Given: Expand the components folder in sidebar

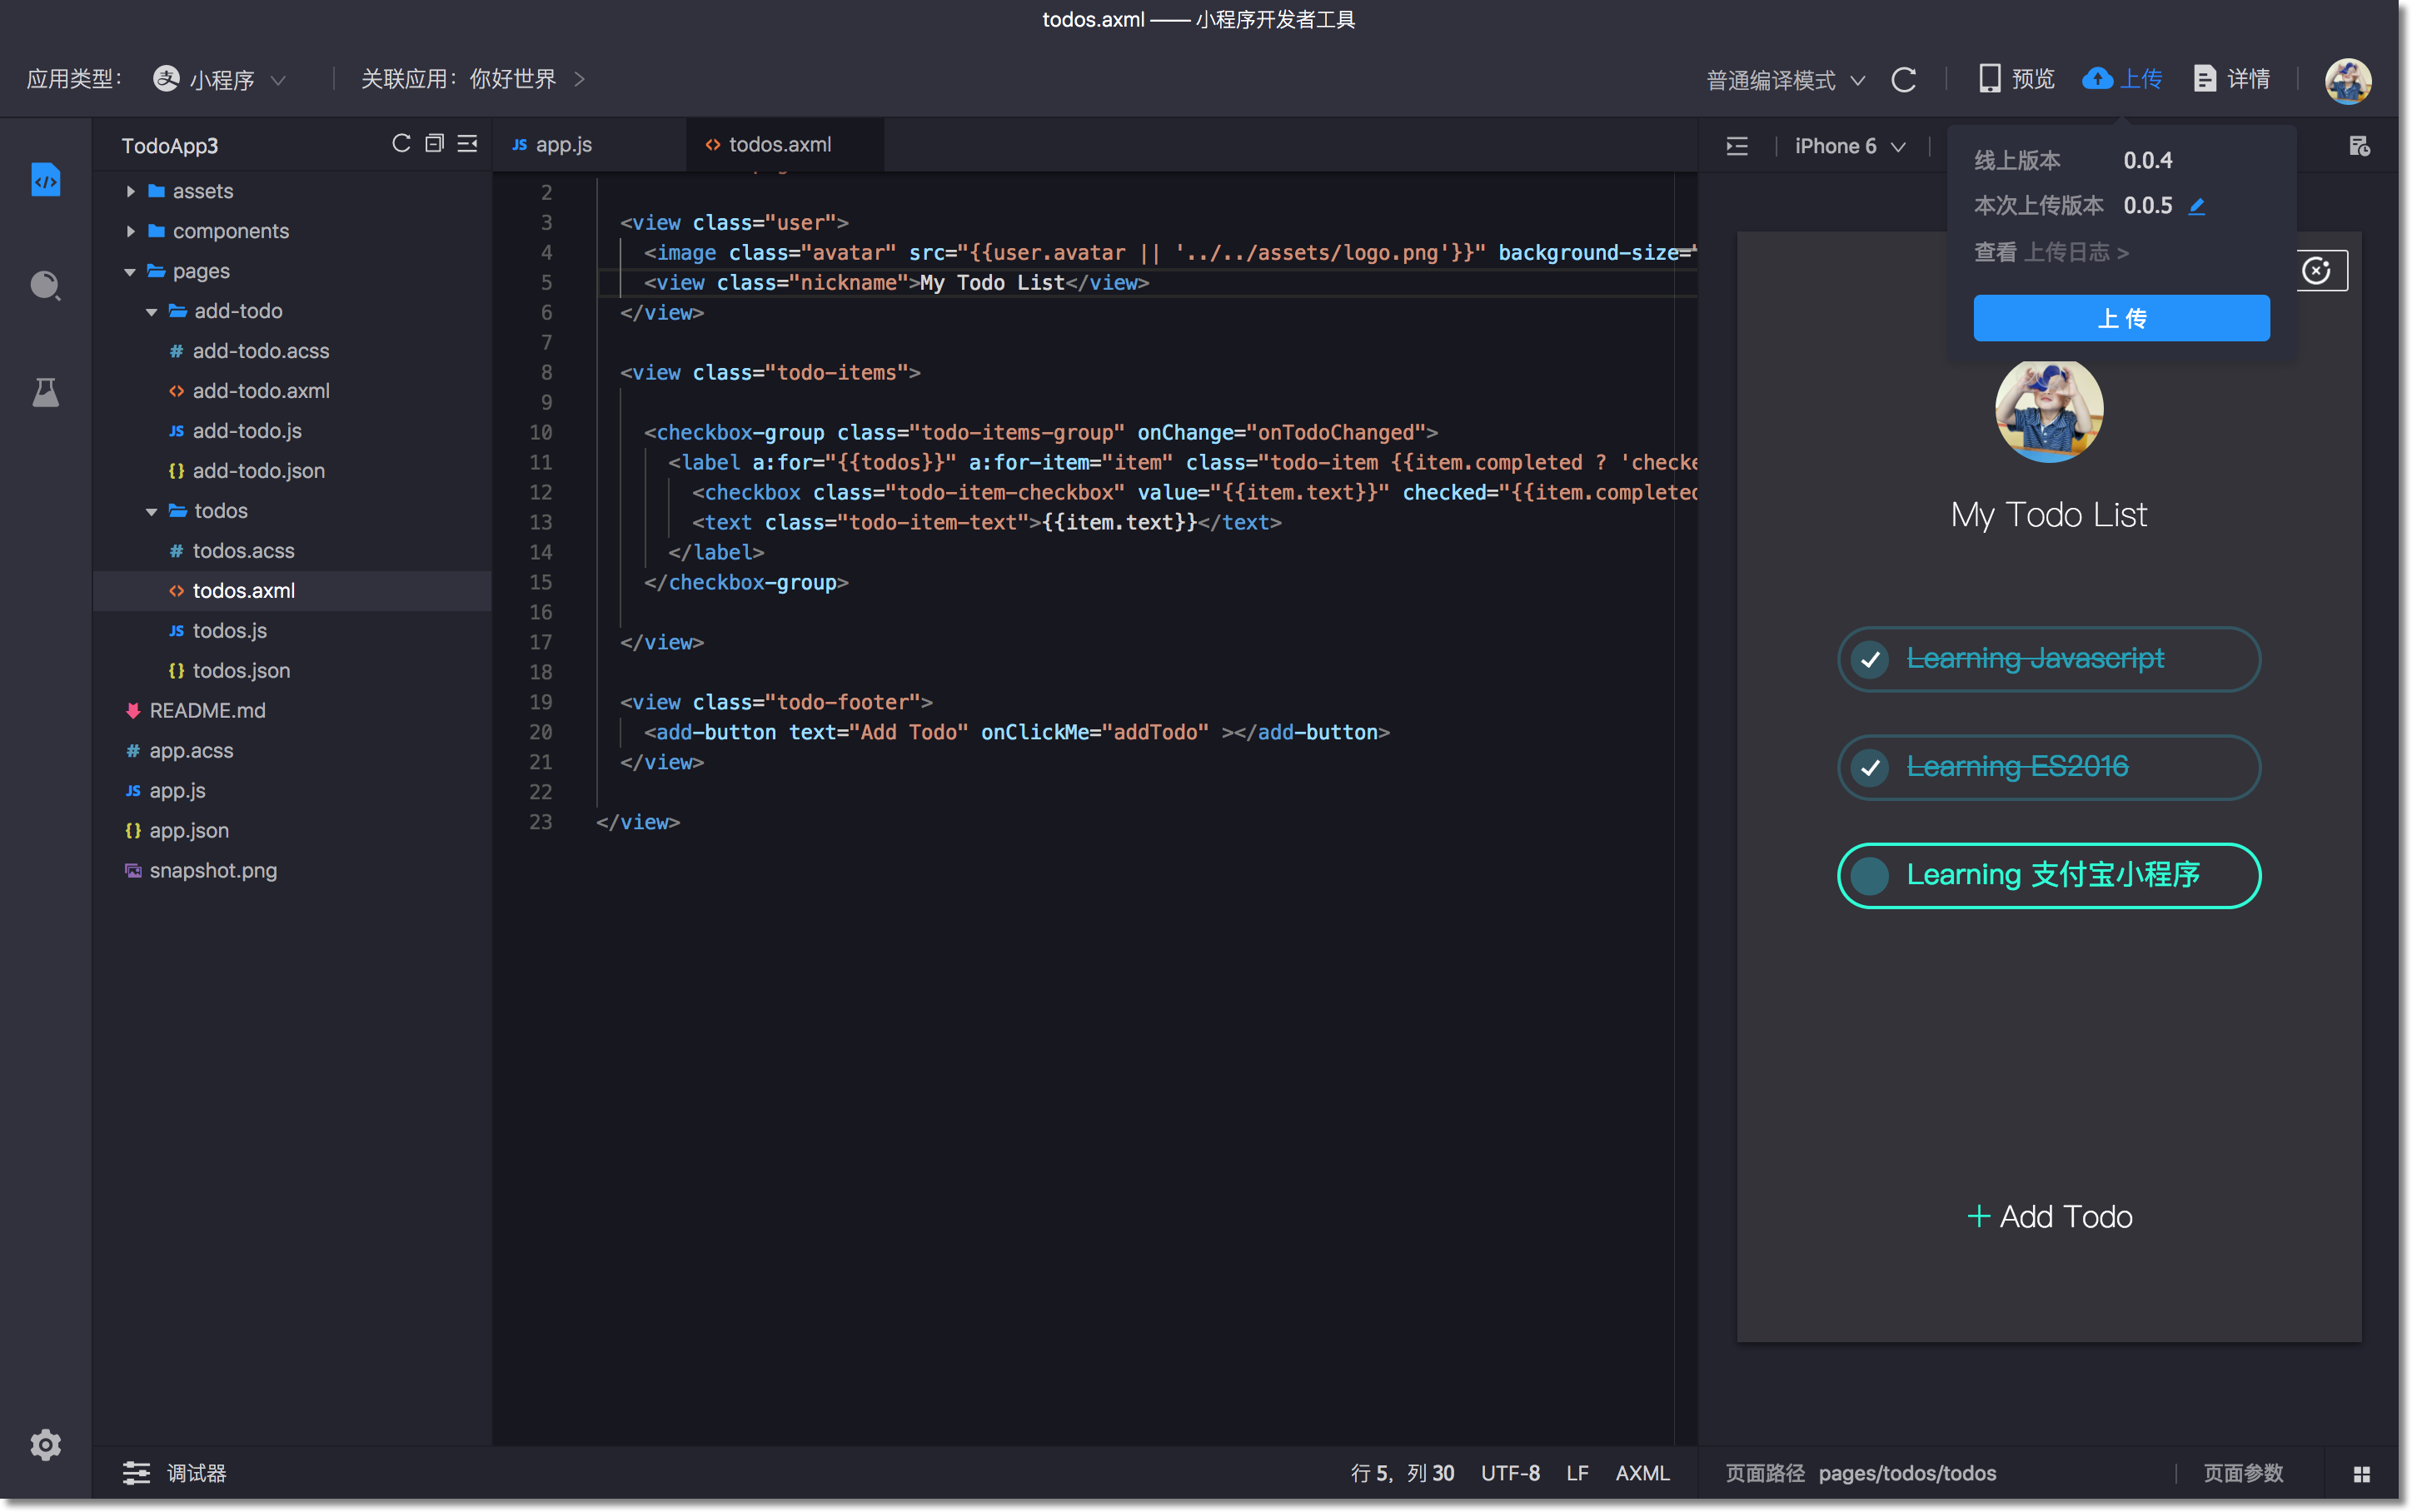Looking at the screenshot, I should pyautogui.click(x=132, y=230).
